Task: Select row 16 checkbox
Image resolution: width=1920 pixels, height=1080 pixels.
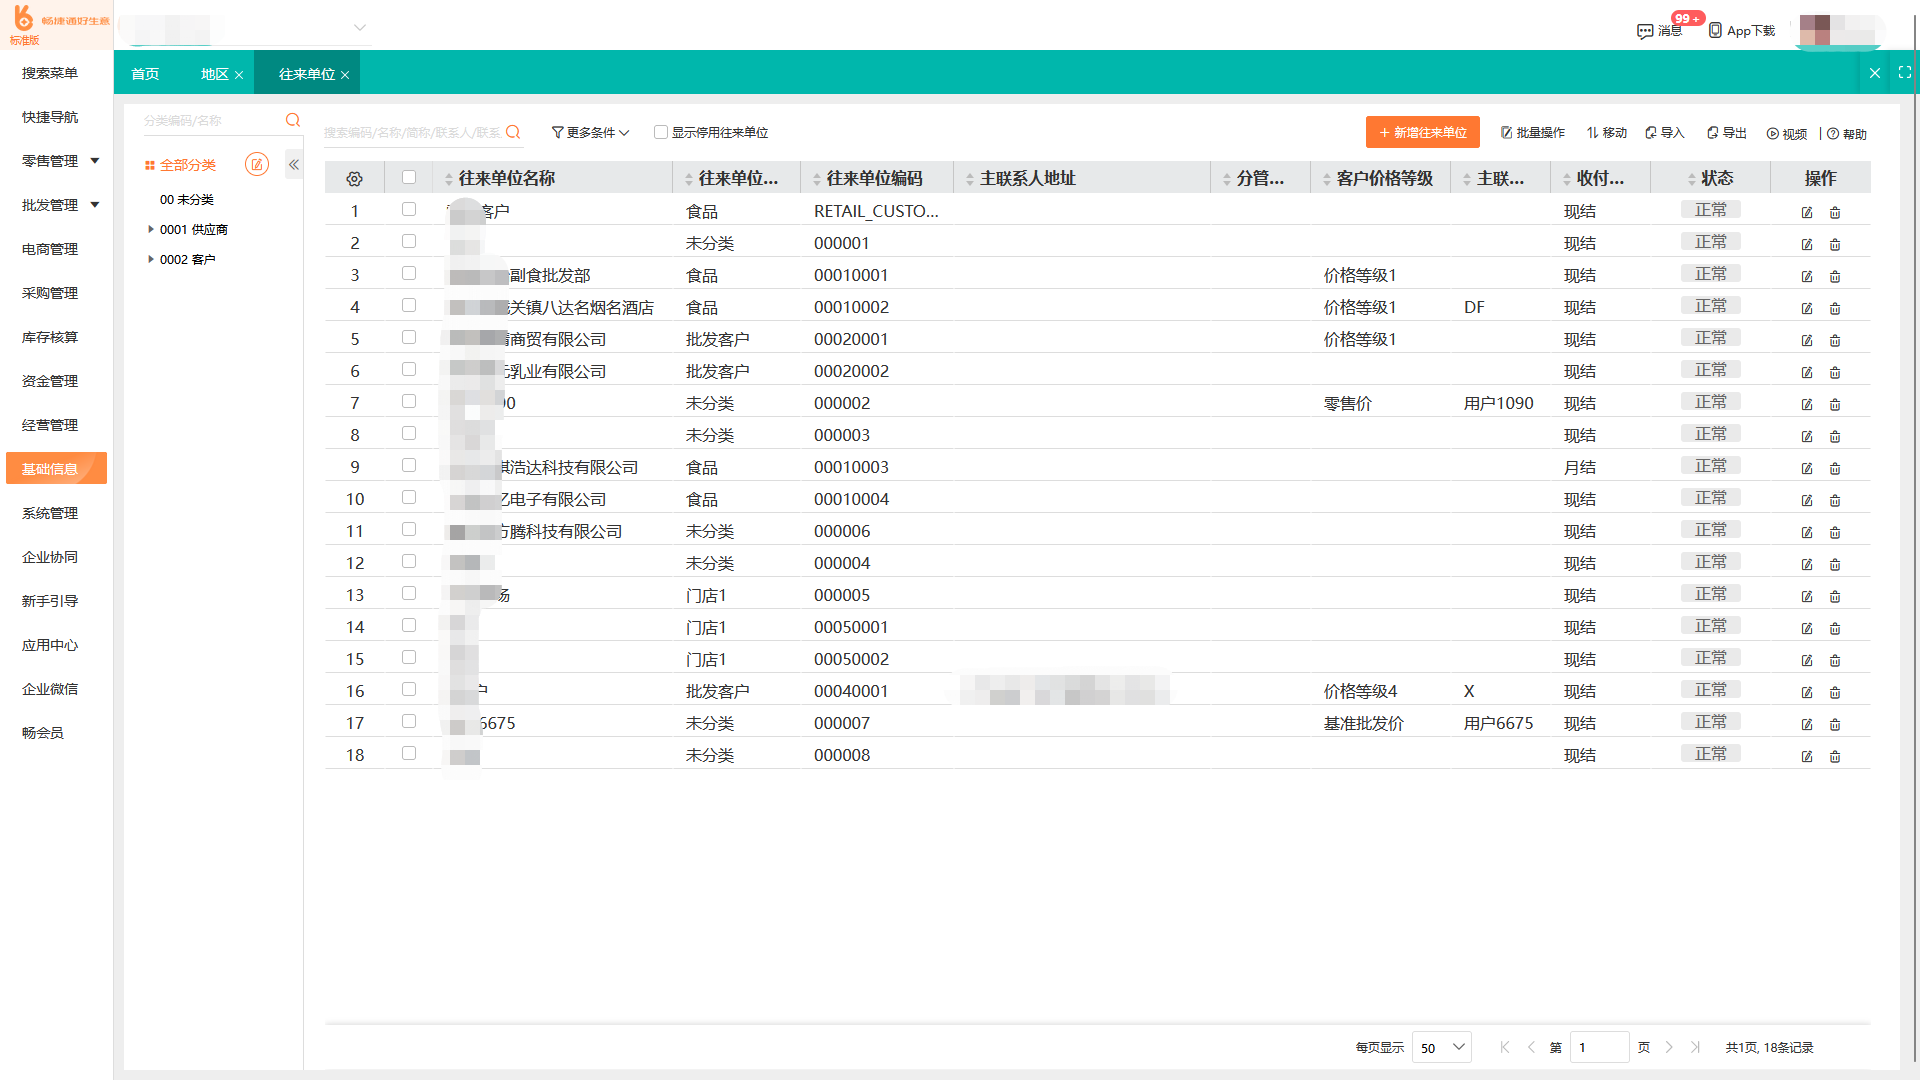Action: click(x=410, y=690)
